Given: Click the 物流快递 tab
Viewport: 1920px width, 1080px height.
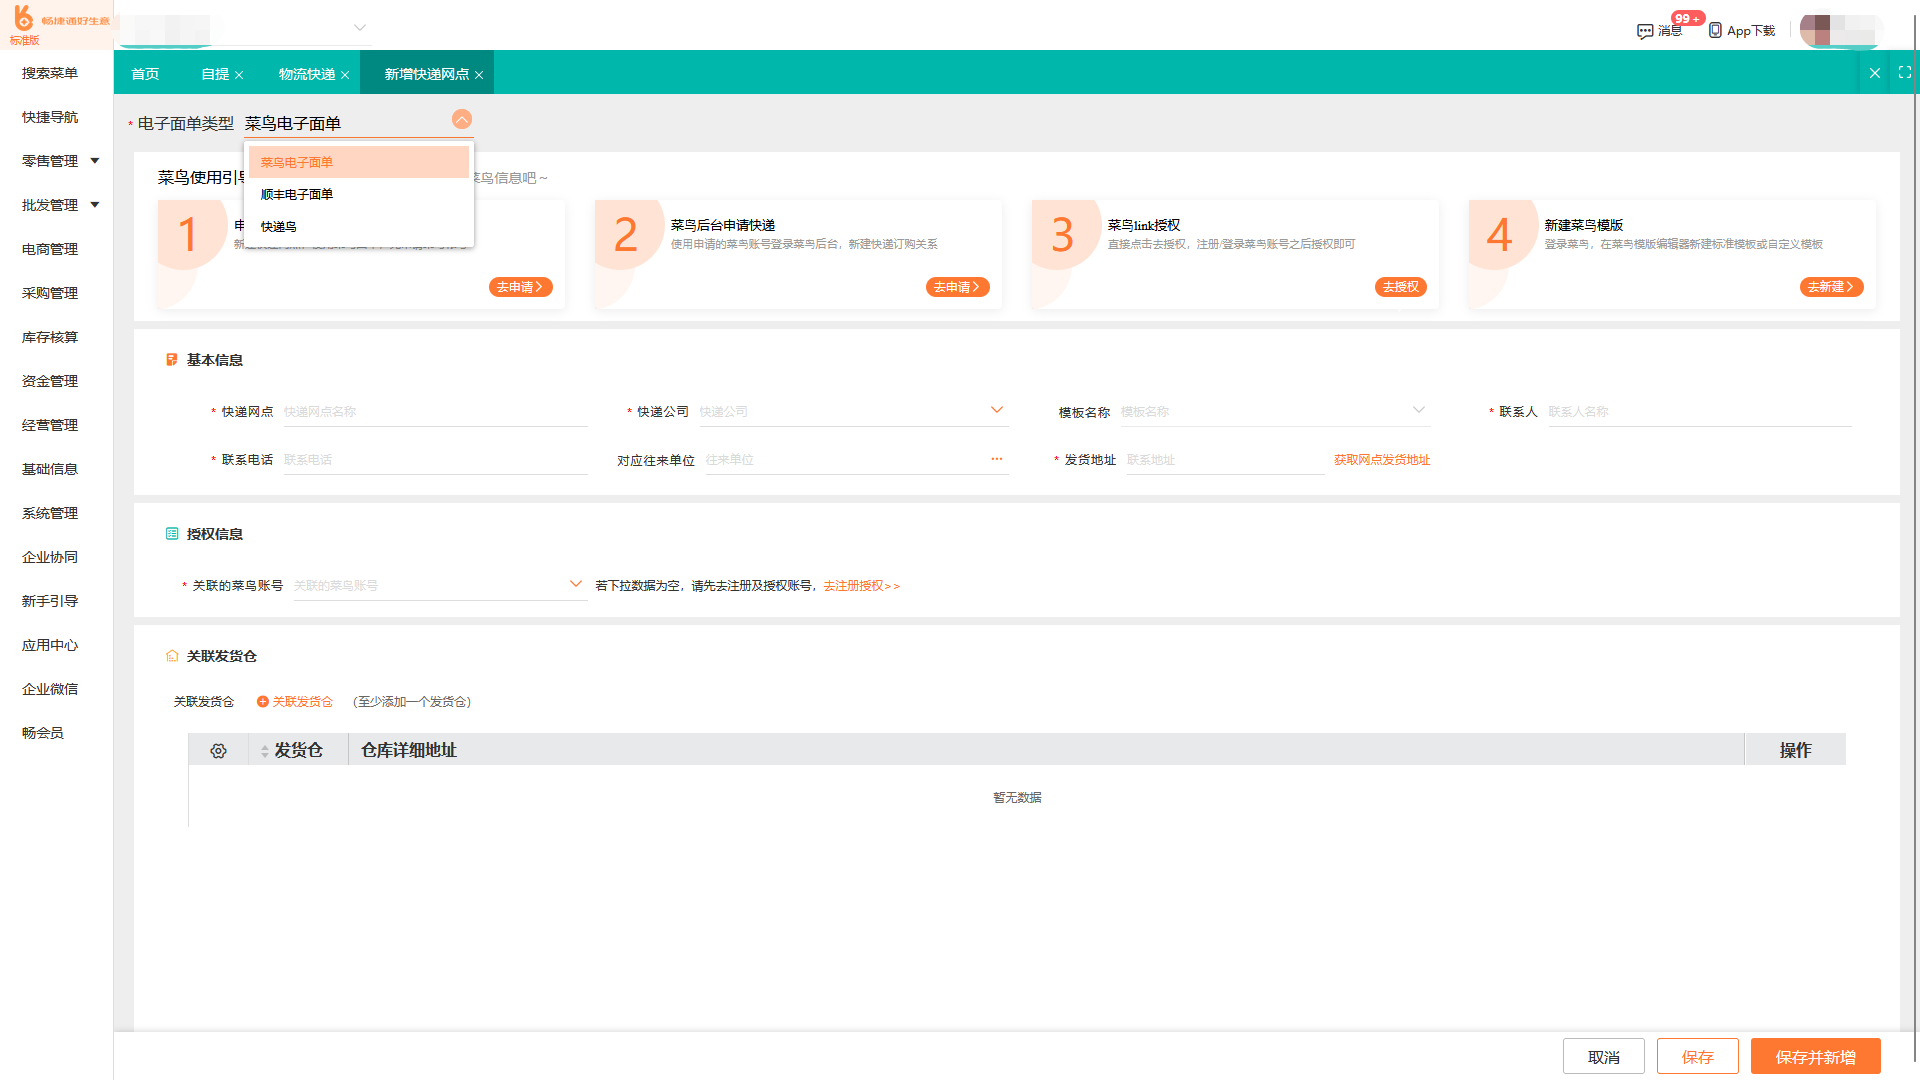Looking at the screenshot, I should pos(306,74).
